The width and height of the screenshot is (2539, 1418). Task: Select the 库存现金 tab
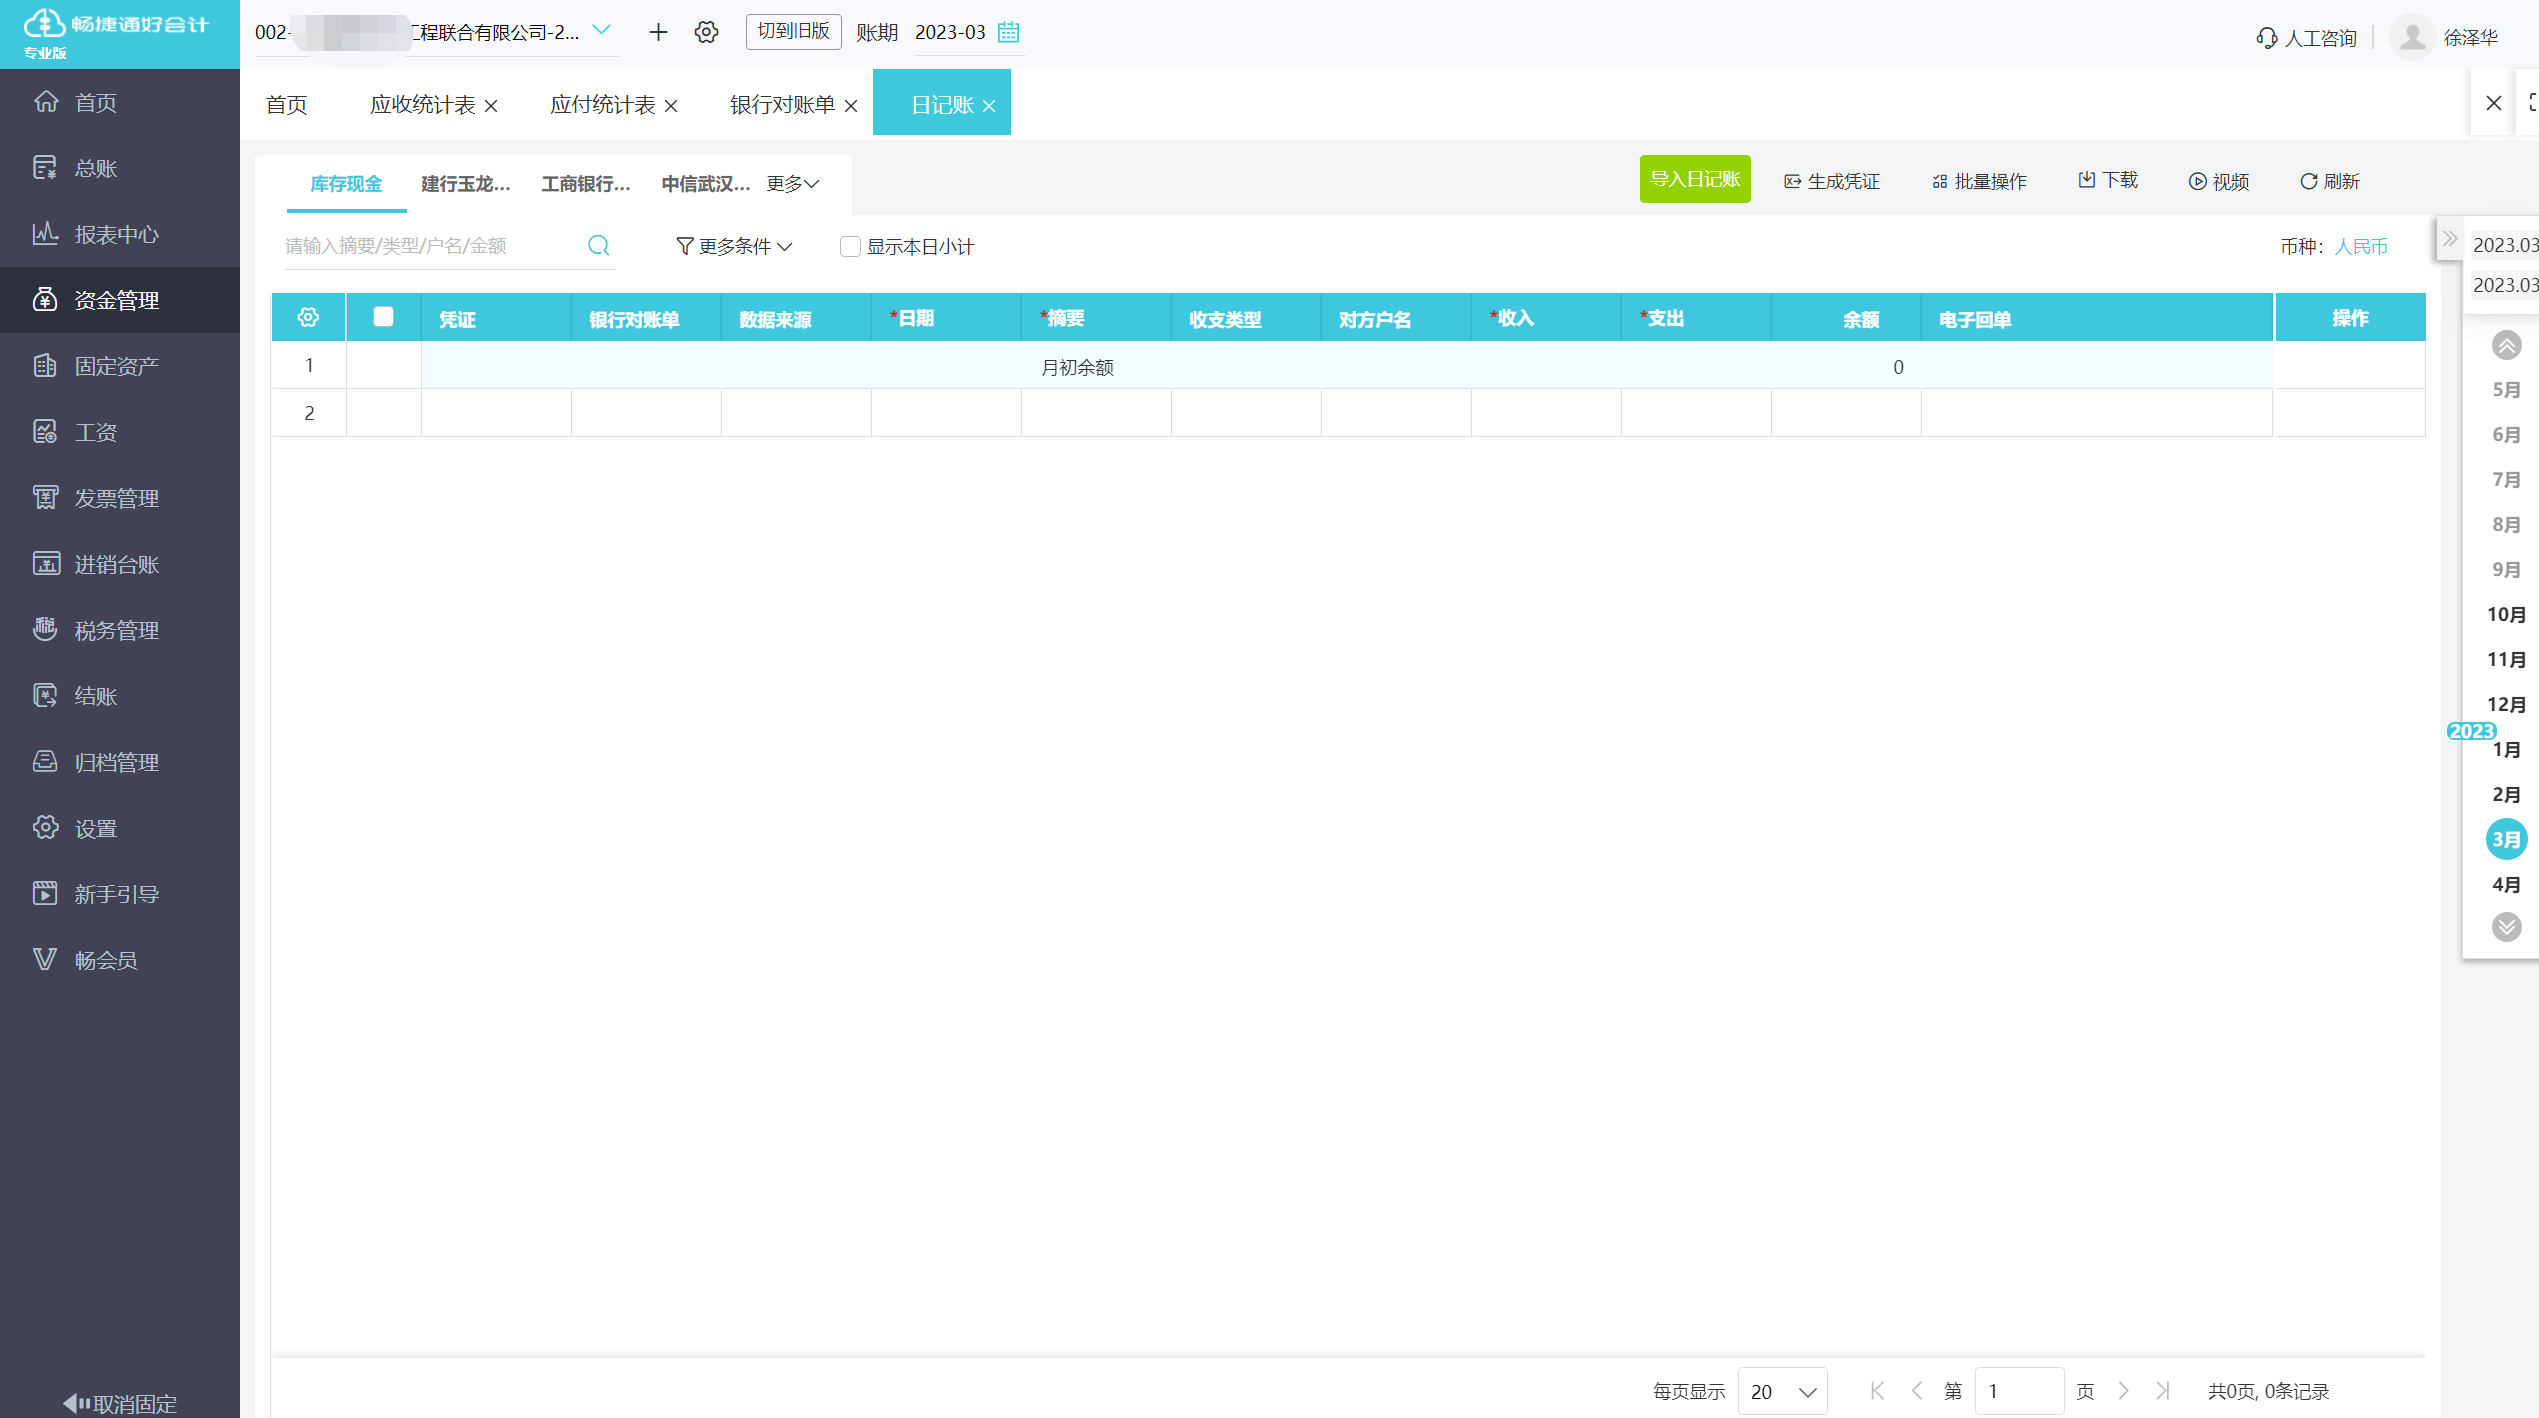coord(345,183)
